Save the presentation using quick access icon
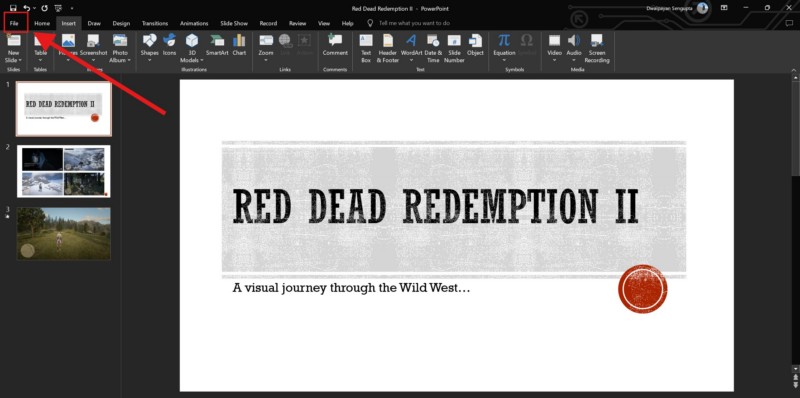The height and width of the screenshot is (398, 800). pos(13,8)
